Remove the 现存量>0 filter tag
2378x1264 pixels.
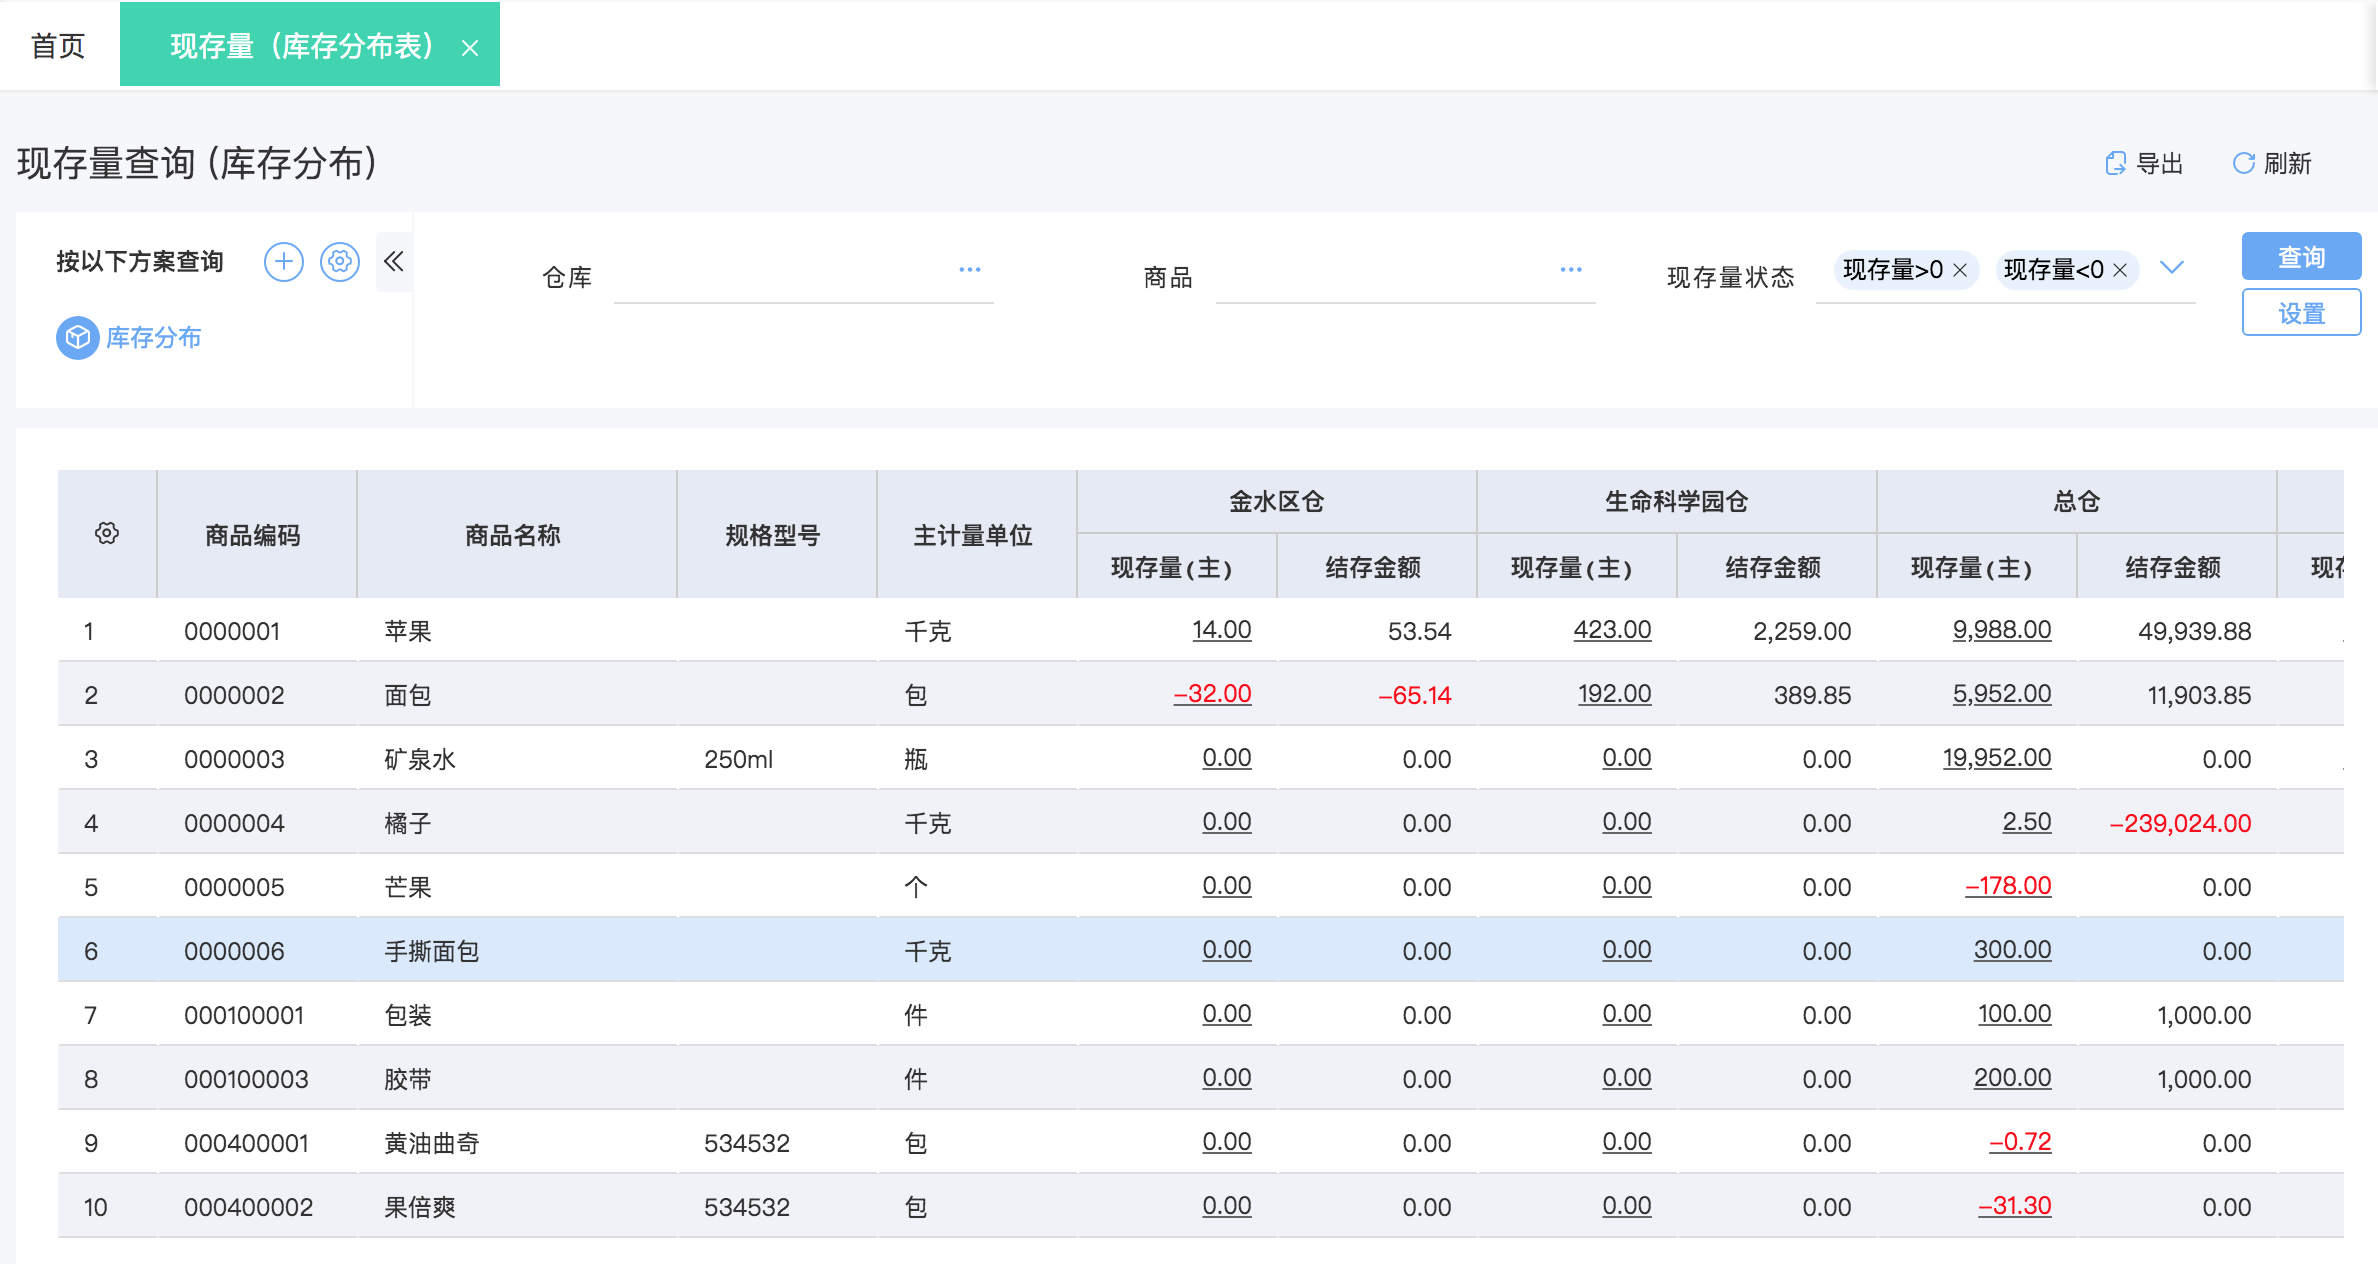pos(1960,267)
